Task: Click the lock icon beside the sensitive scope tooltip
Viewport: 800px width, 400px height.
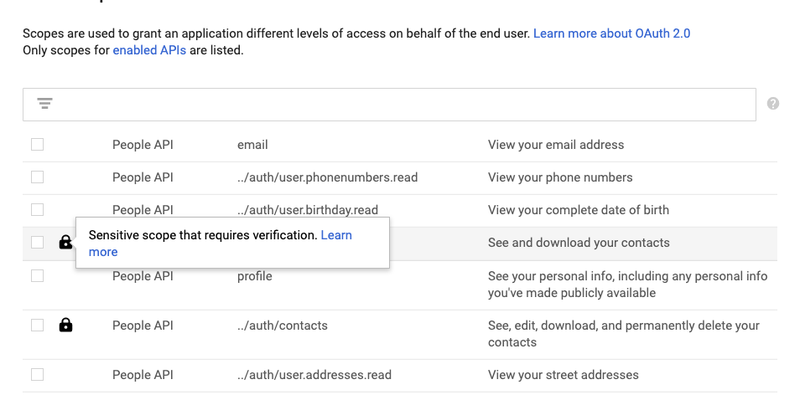Action: click(x=66, y=242)
